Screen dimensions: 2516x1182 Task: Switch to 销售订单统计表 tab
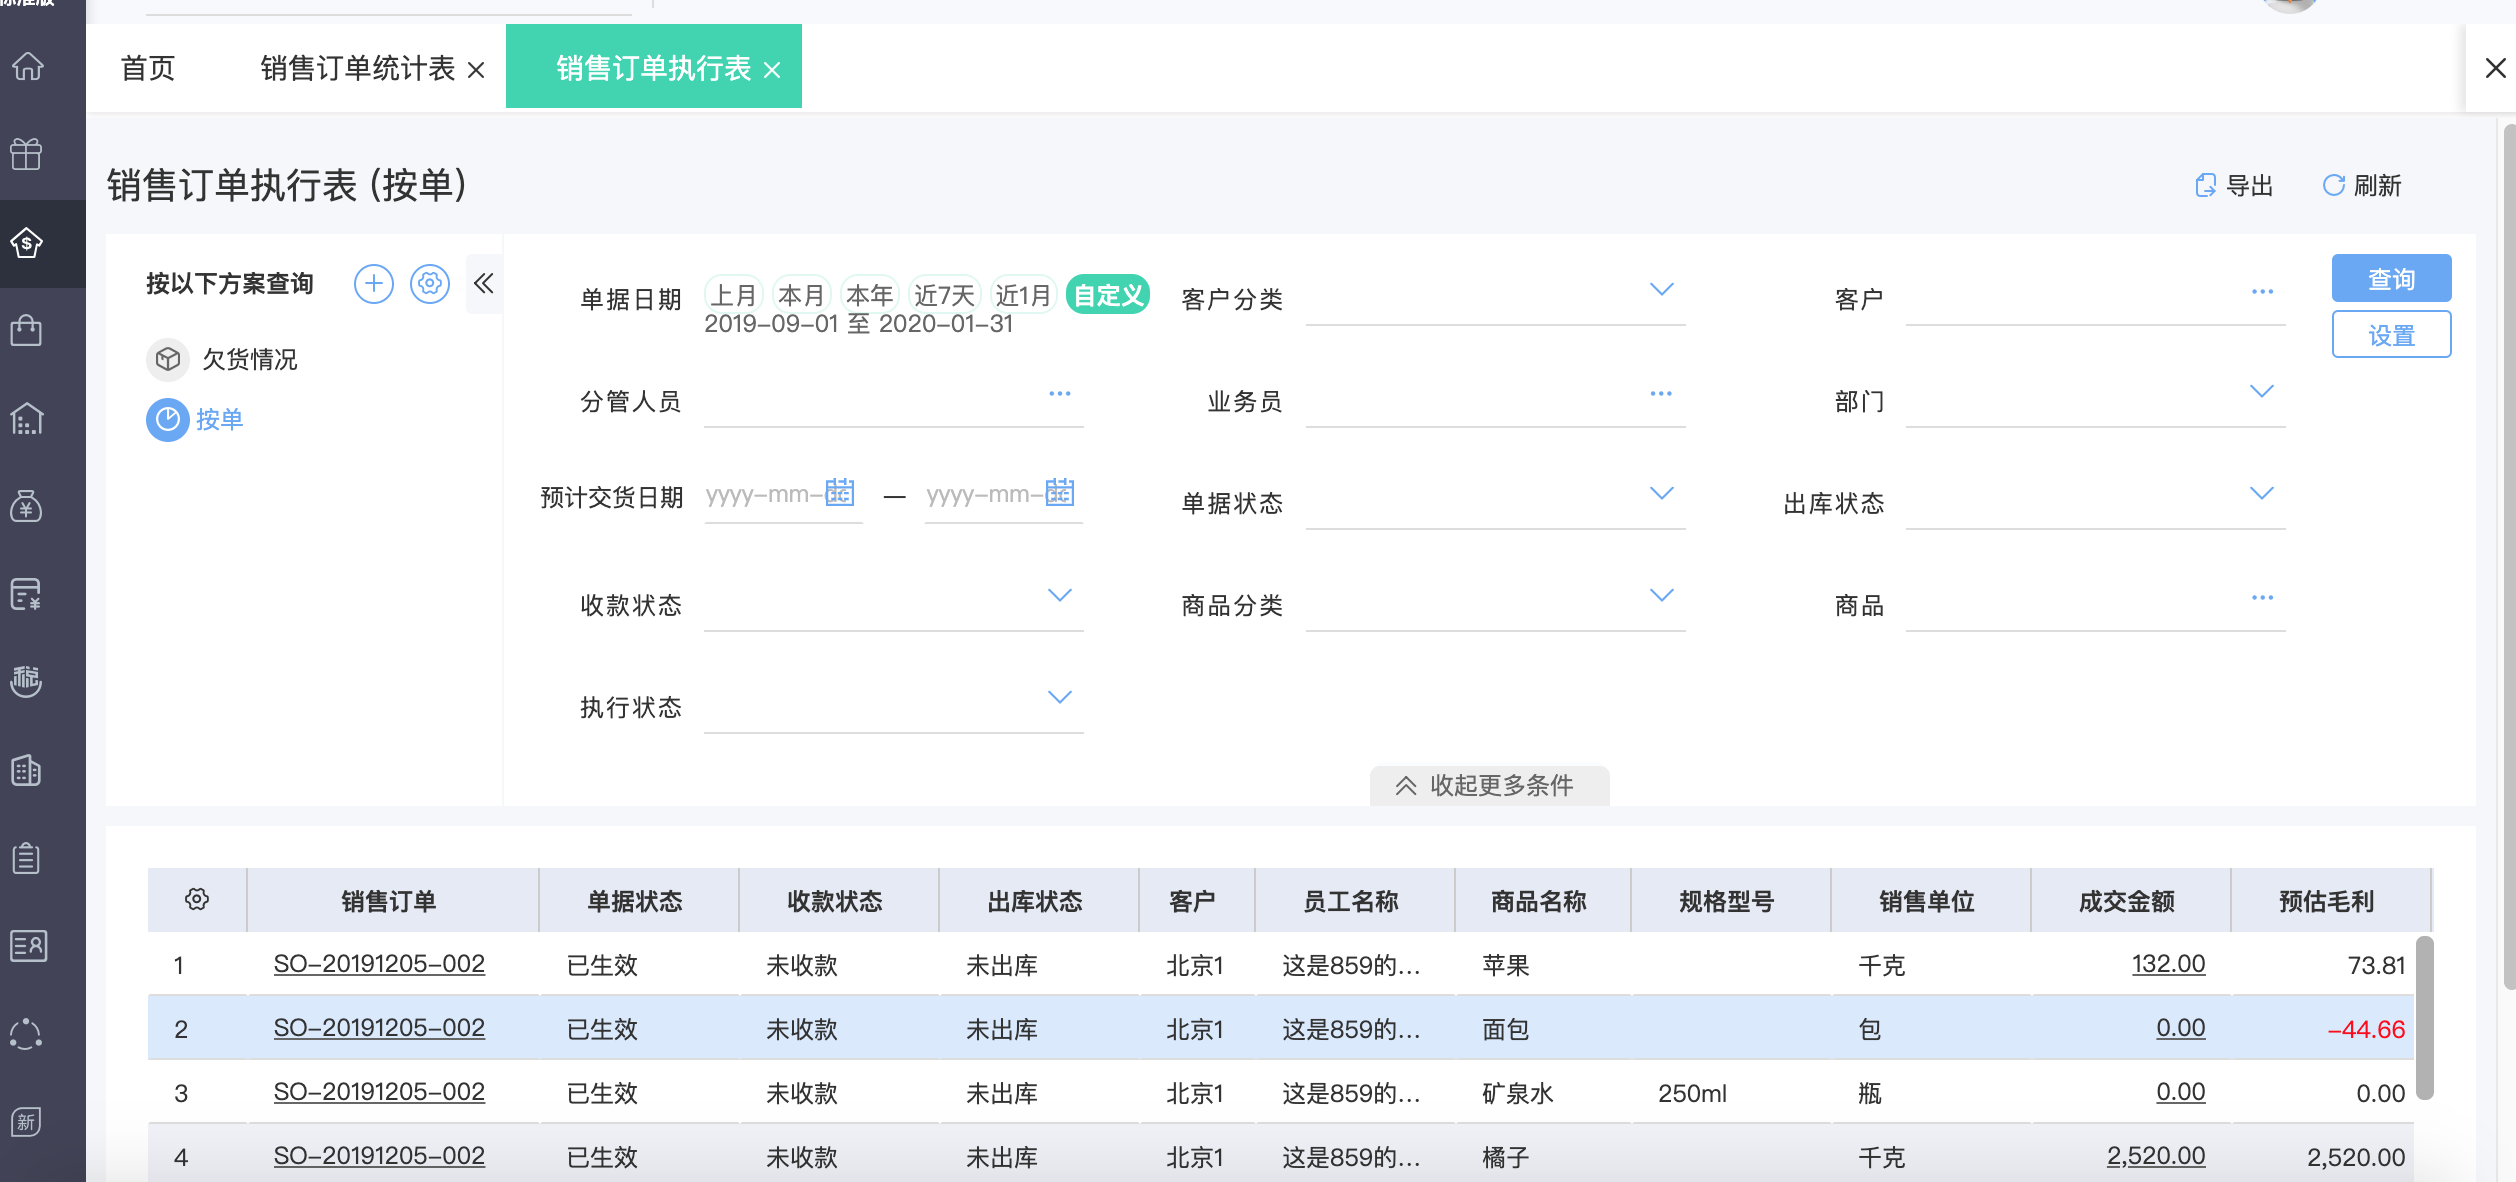click(x=355, y=67)
